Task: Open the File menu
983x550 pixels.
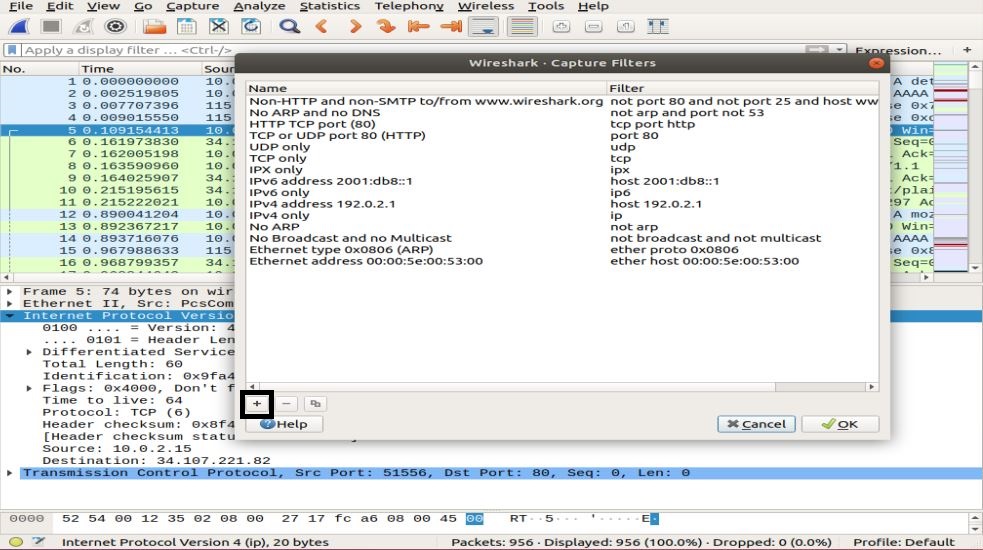Action: (x=21, y=6)
